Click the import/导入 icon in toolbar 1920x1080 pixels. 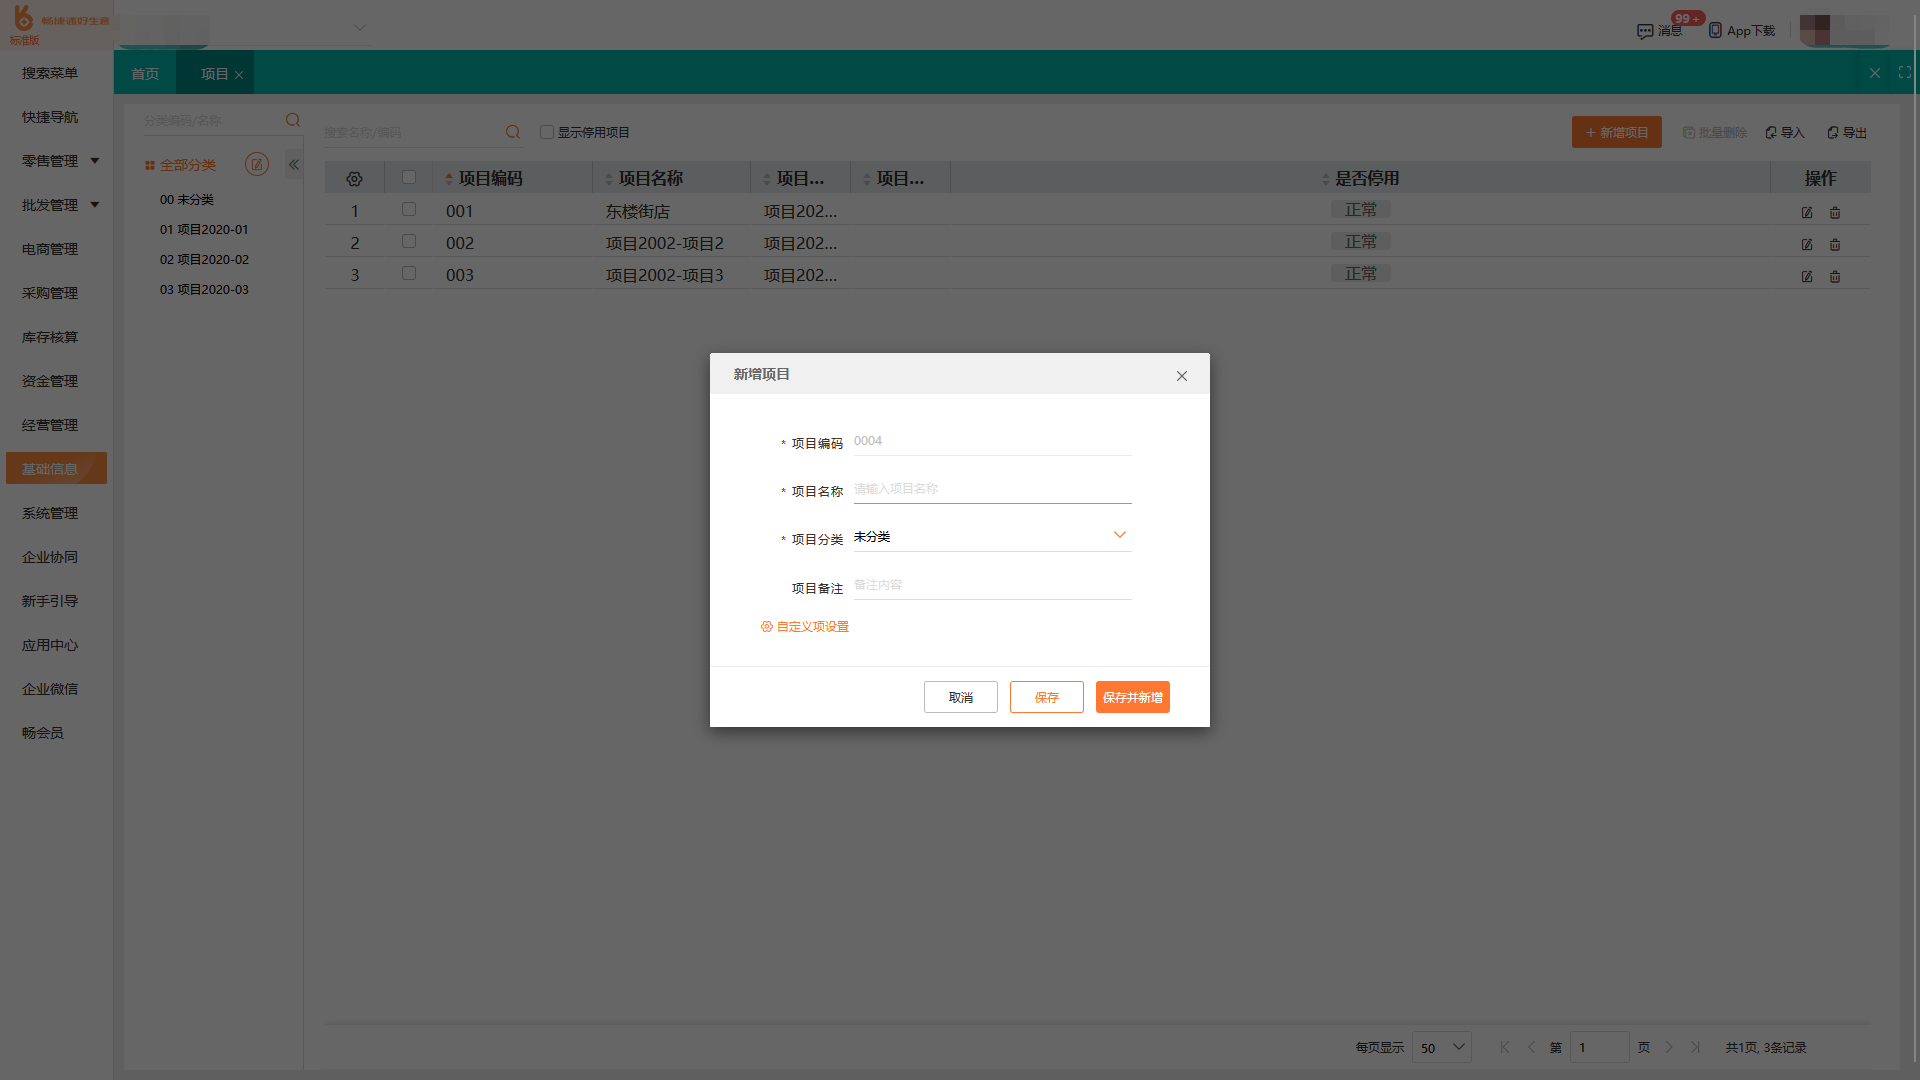(x=1785, y=131)
